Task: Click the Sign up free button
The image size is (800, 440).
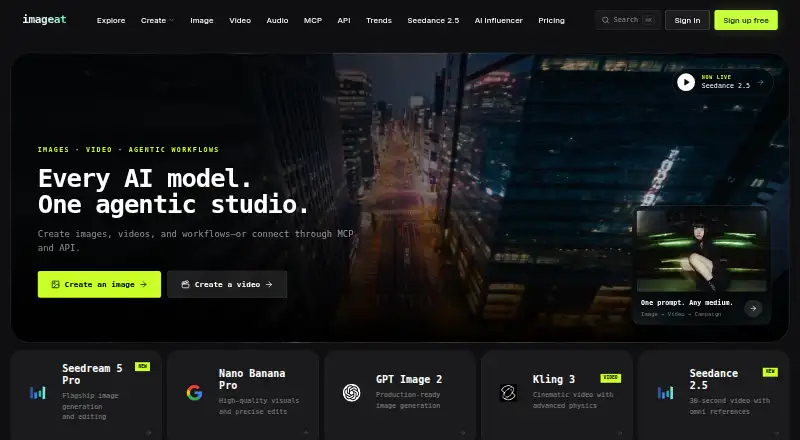Action: coord(746,20)
